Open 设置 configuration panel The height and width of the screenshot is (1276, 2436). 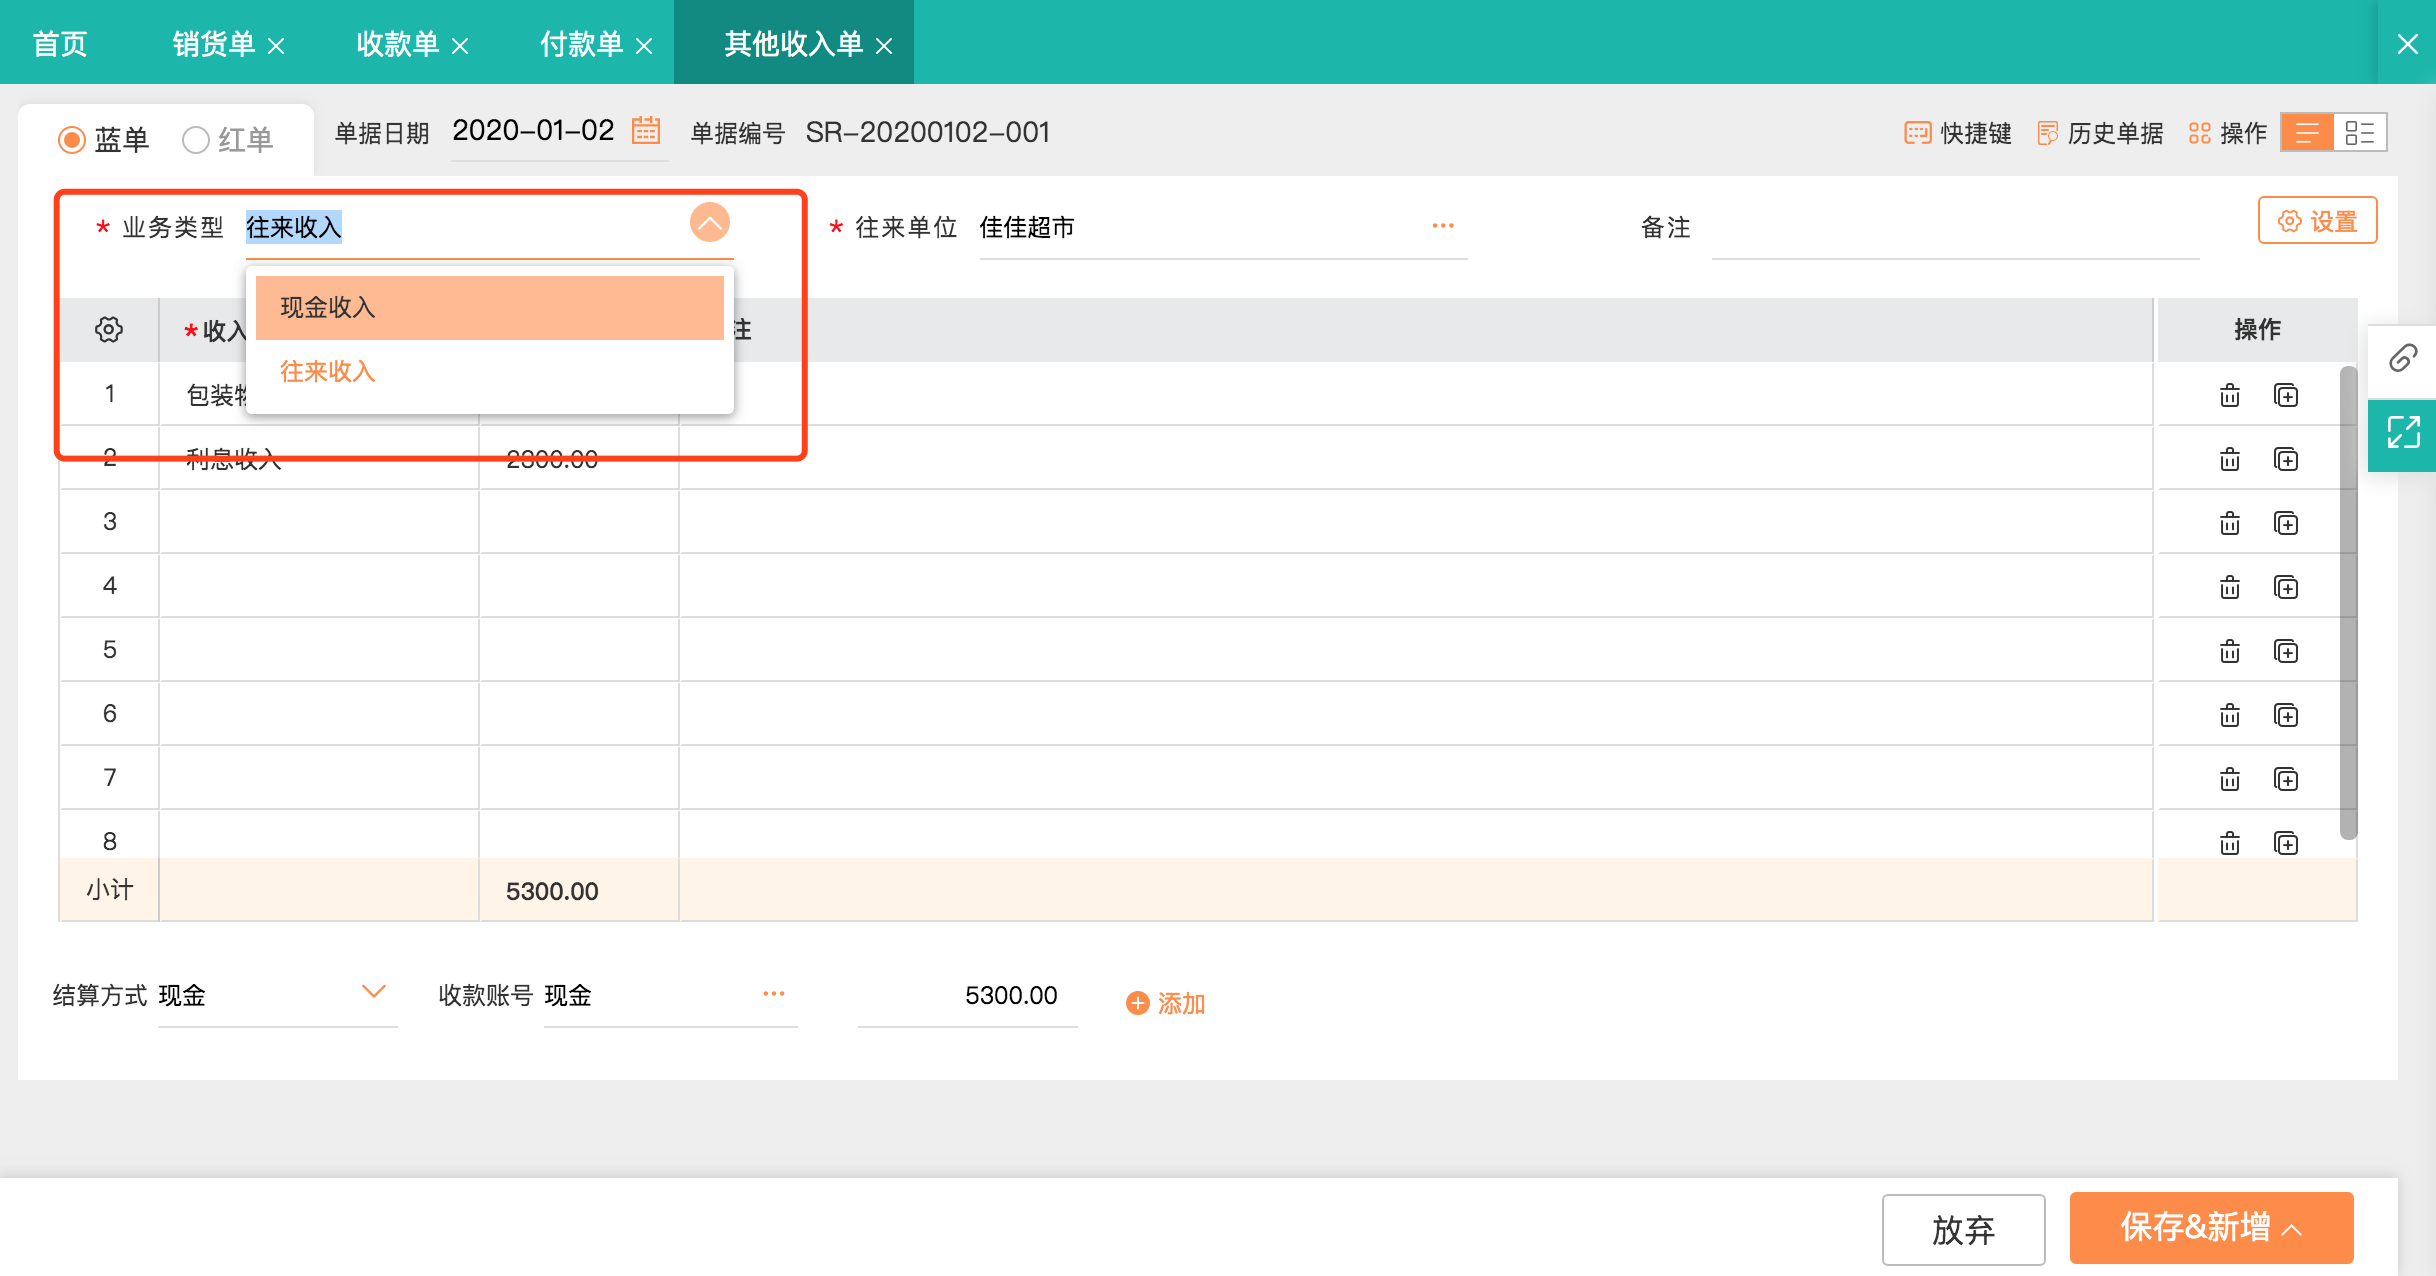2315,224
